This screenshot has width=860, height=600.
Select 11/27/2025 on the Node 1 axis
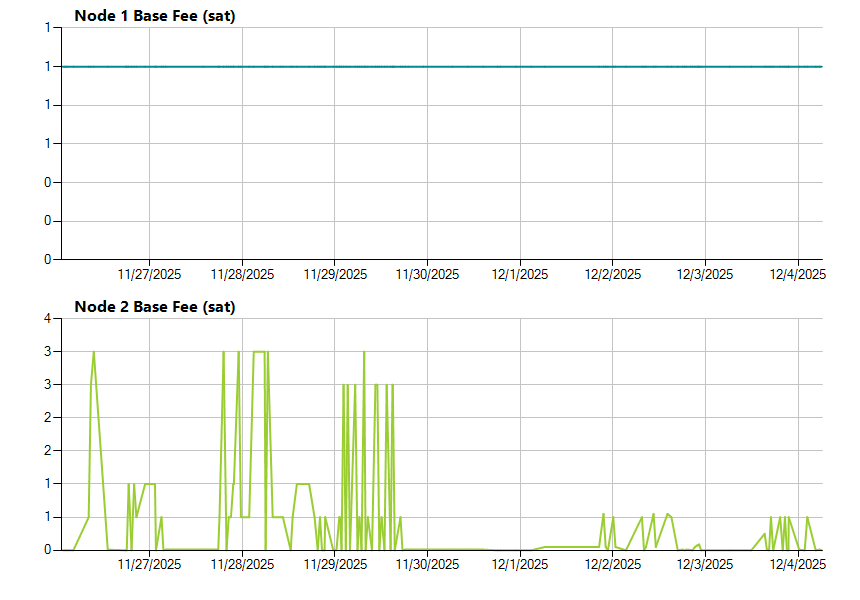point(149,274)
